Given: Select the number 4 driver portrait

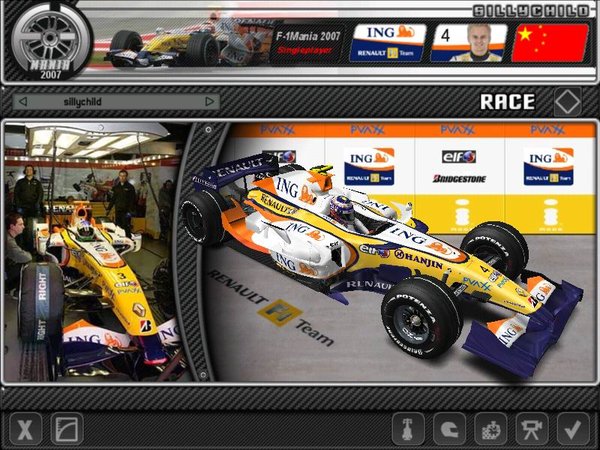Looking at the screenshot, I should 468,43.
